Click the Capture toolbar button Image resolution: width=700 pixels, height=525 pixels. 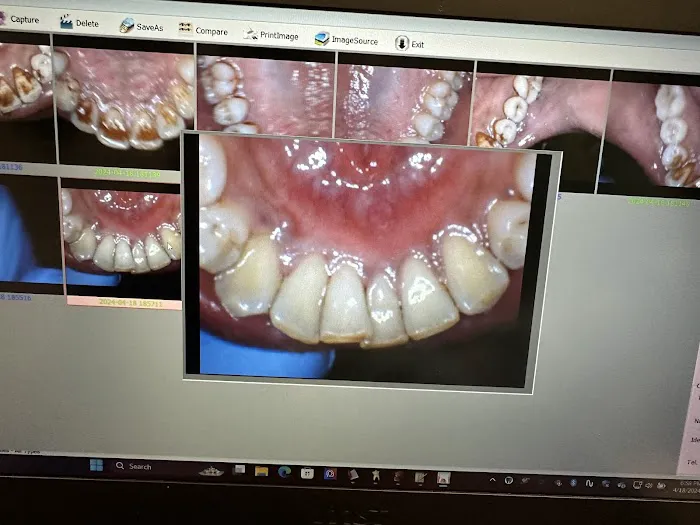point(22,19)
